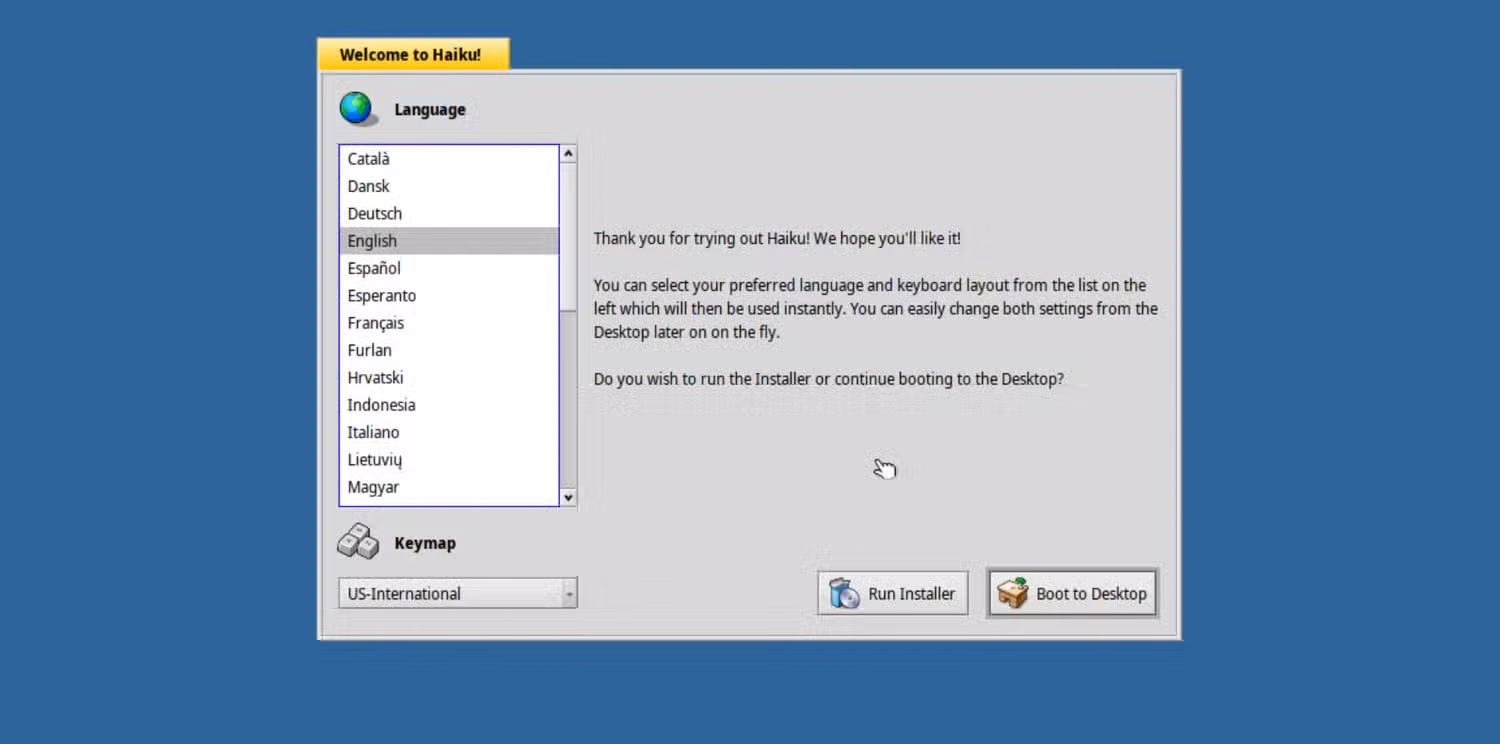
Task: Click the keyboard keys icon beside Keymap
Action: [358, 542]
